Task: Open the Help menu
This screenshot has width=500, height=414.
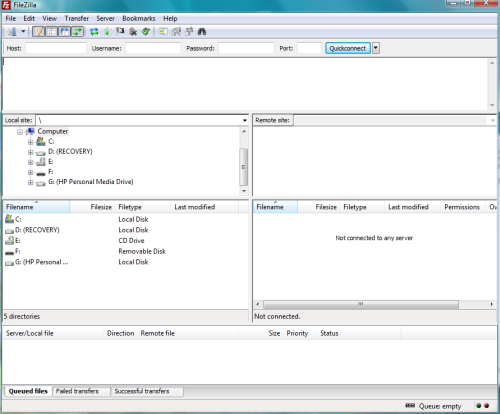Action: point(170,19)
